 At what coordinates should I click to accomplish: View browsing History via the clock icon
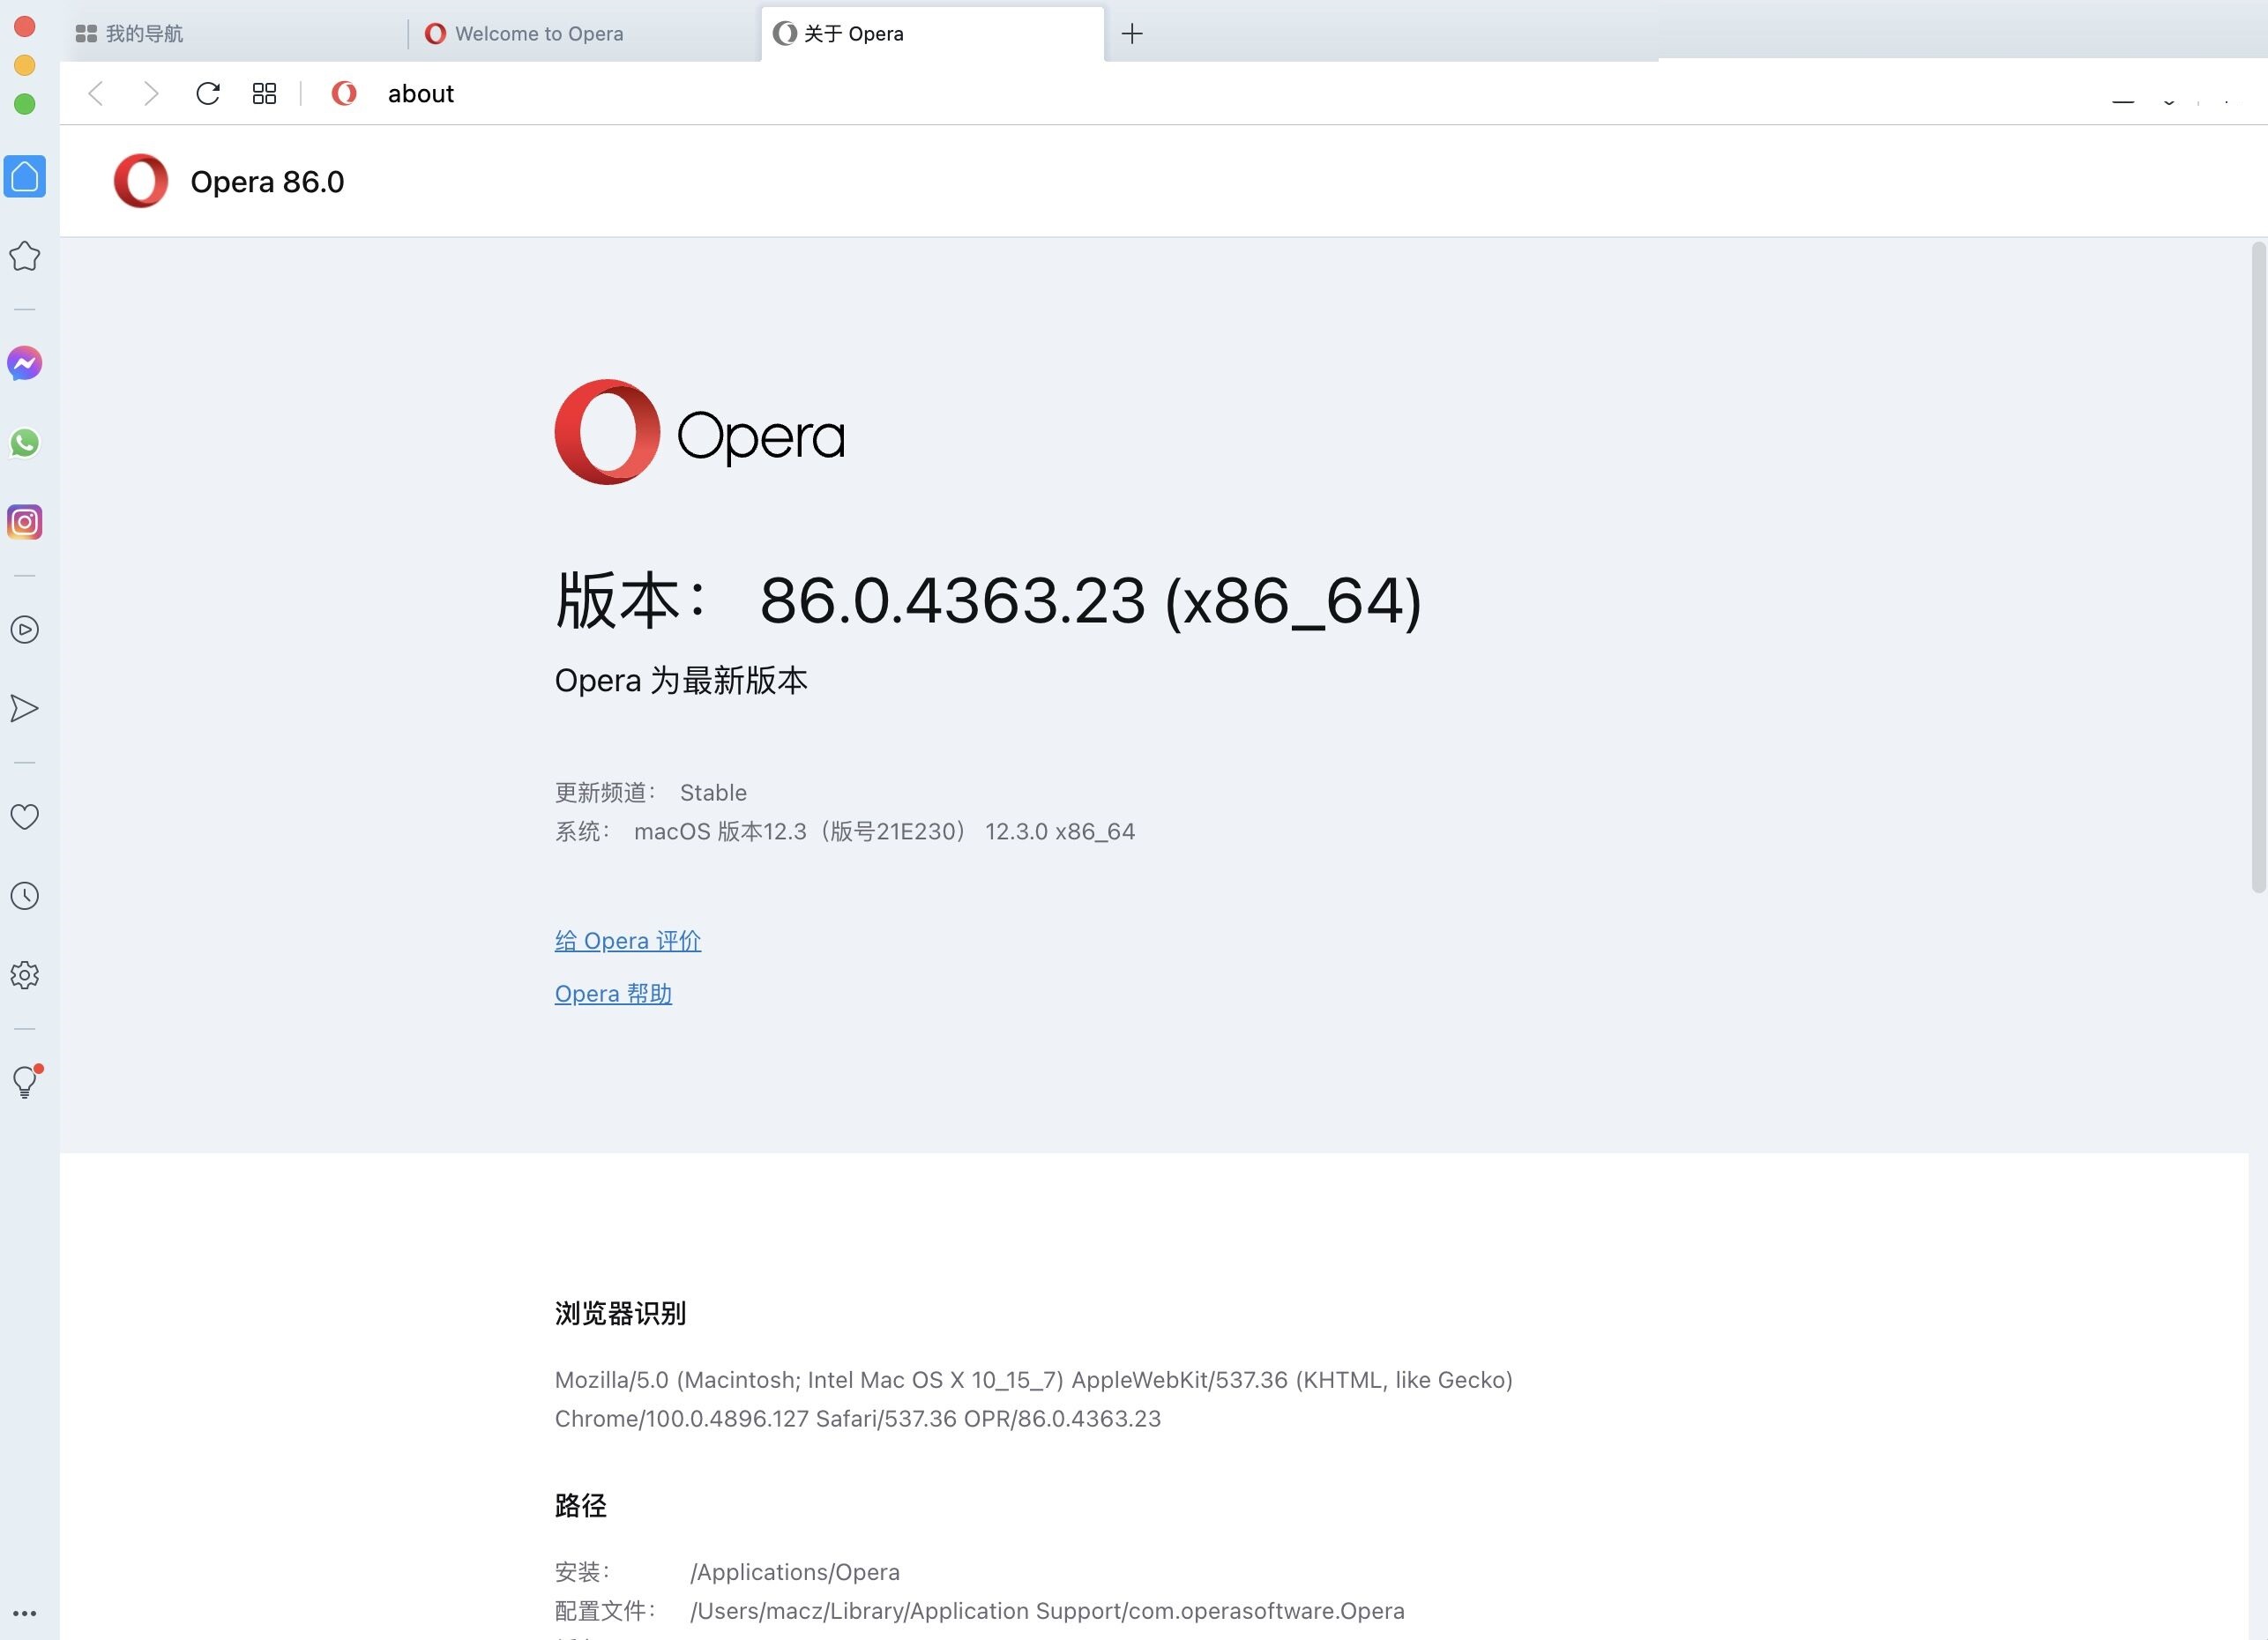pyautogui.click(x=25, y=896)
